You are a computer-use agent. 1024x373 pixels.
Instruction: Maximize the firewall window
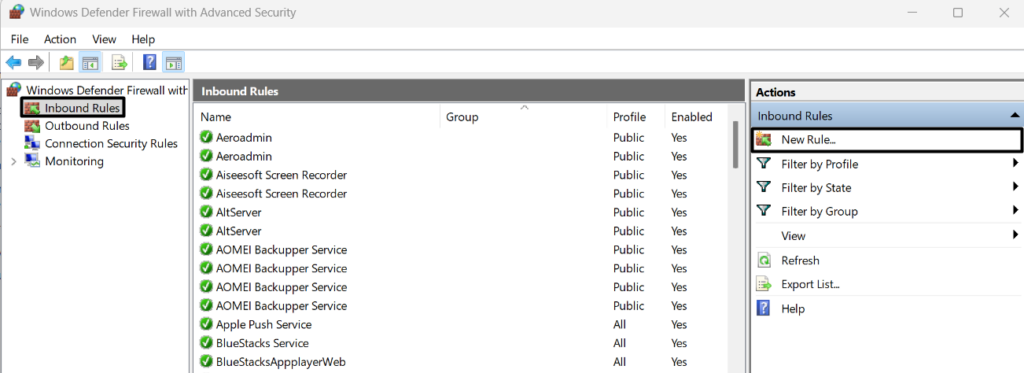[x=958, y=12]
